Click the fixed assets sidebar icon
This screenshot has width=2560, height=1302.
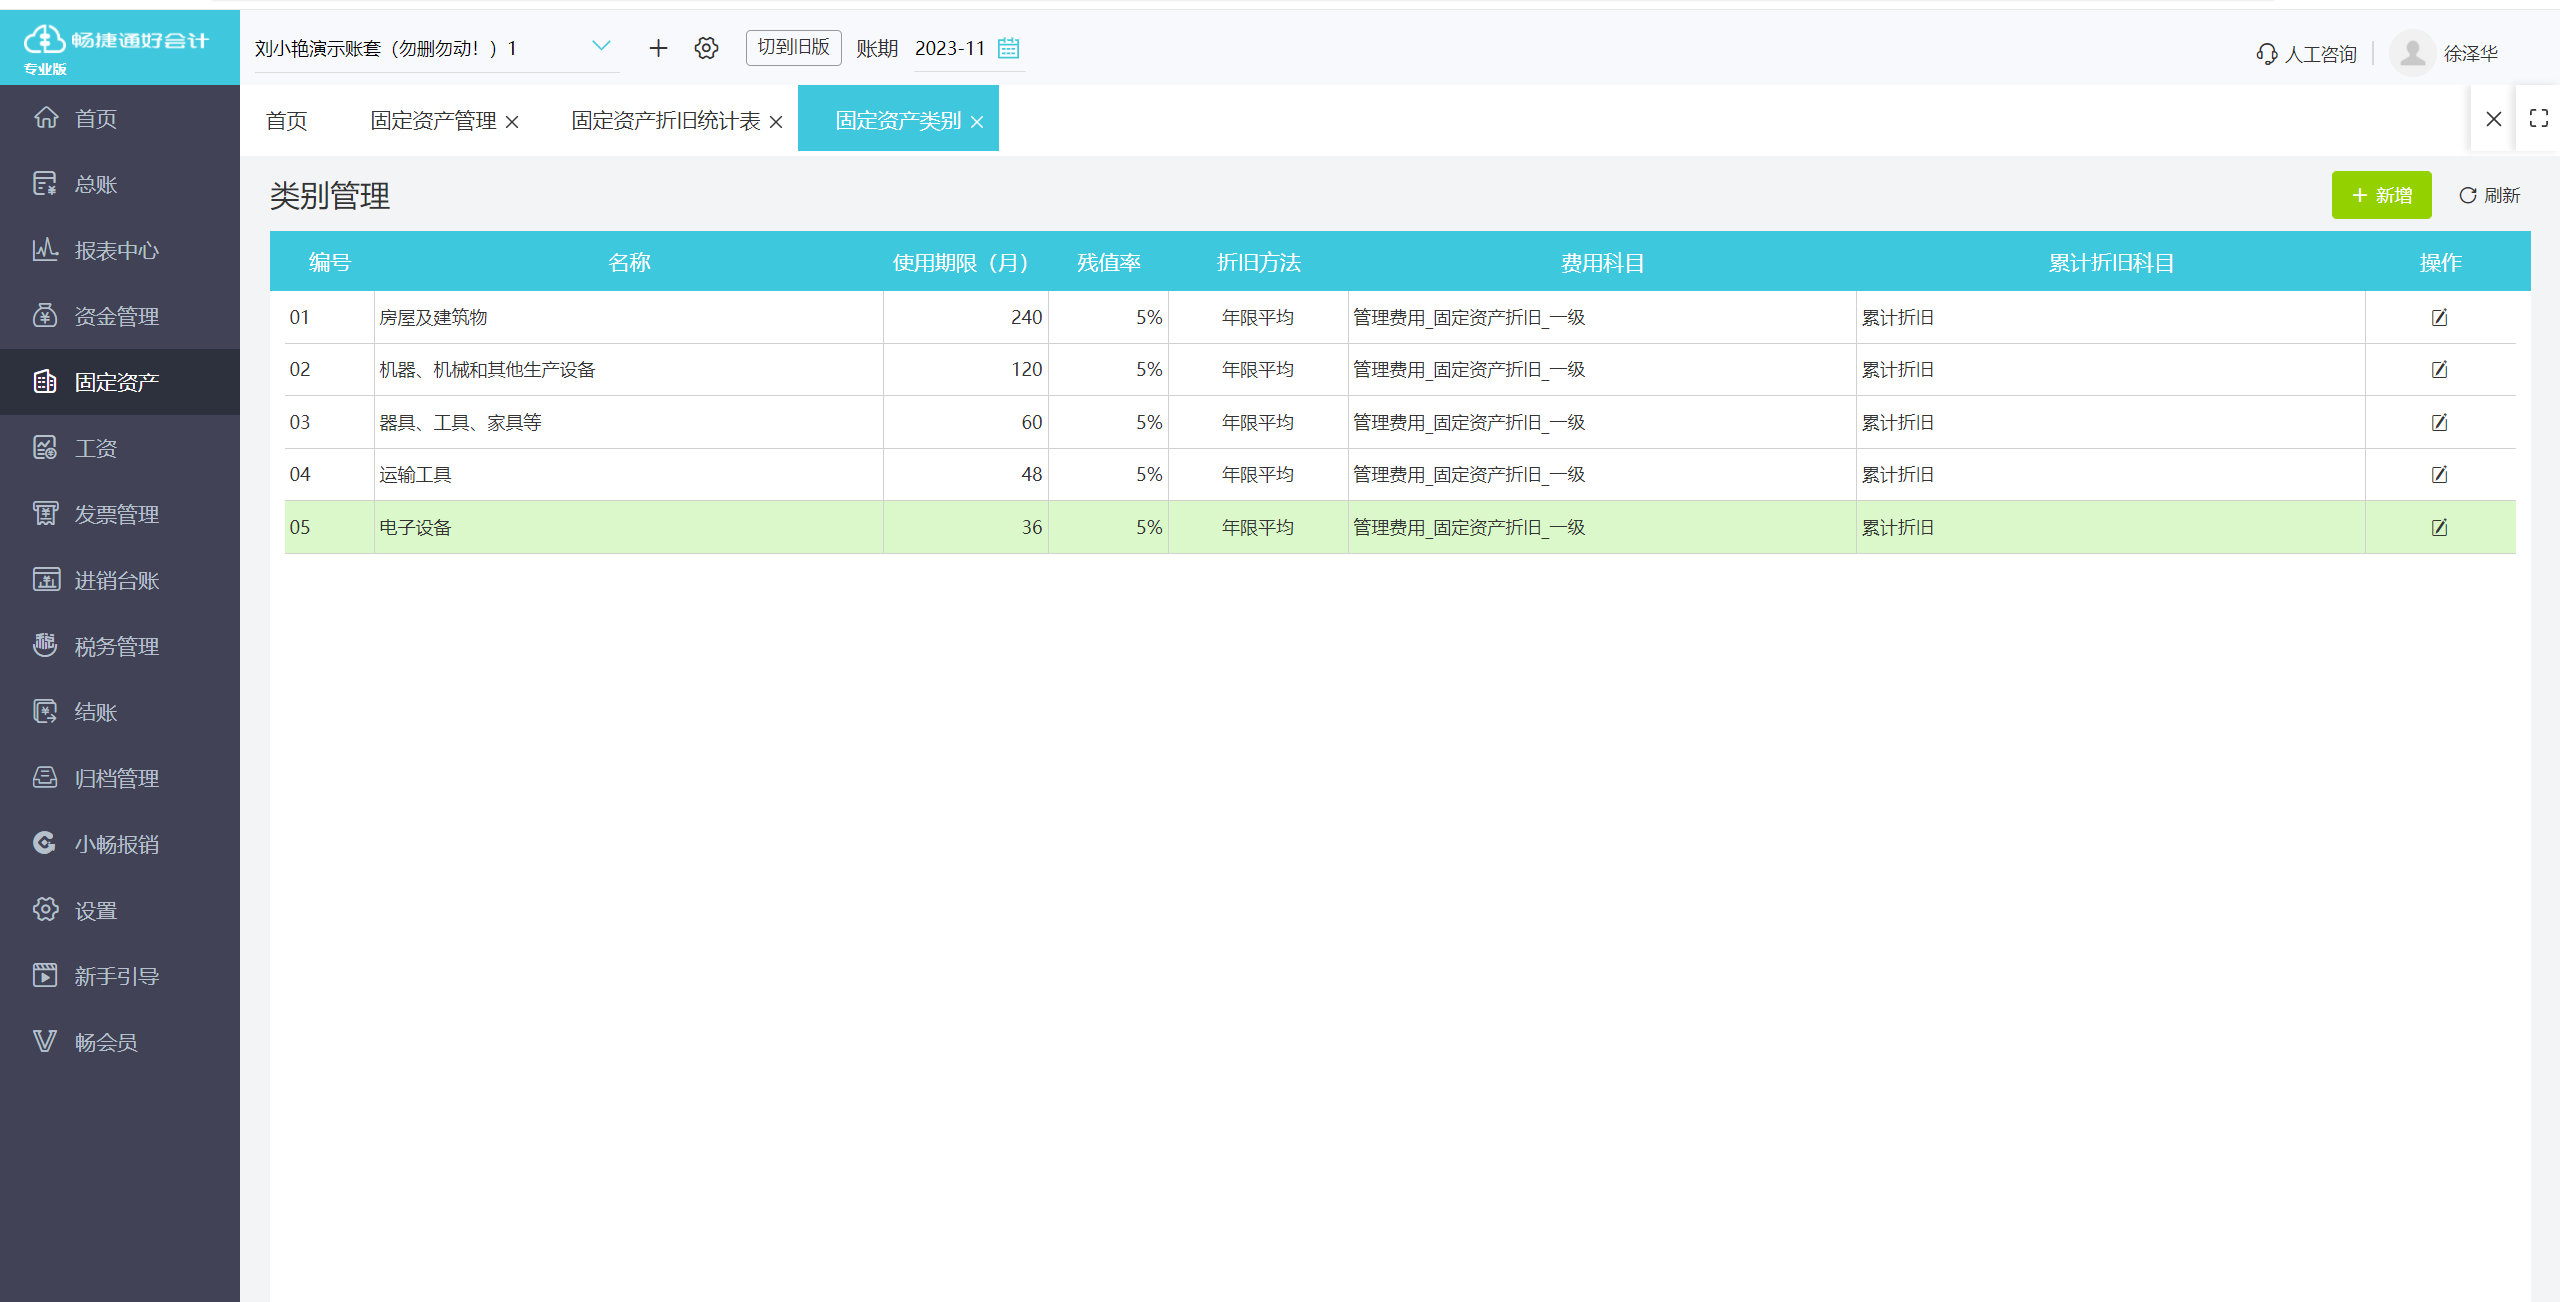(x=45, y=380)
